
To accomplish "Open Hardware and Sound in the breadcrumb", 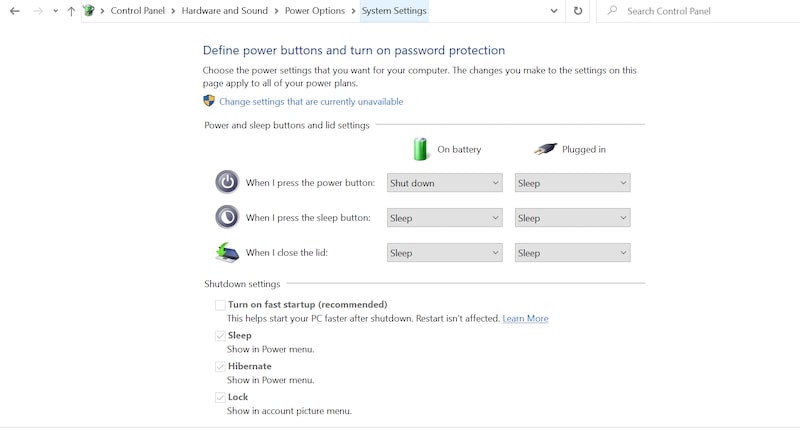I will tap(224, 11).
